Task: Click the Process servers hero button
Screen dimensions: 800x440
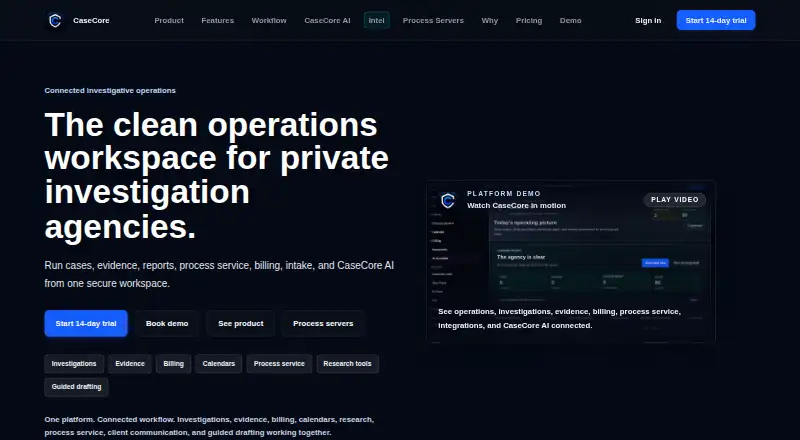Action: click(x=323, y=324)
